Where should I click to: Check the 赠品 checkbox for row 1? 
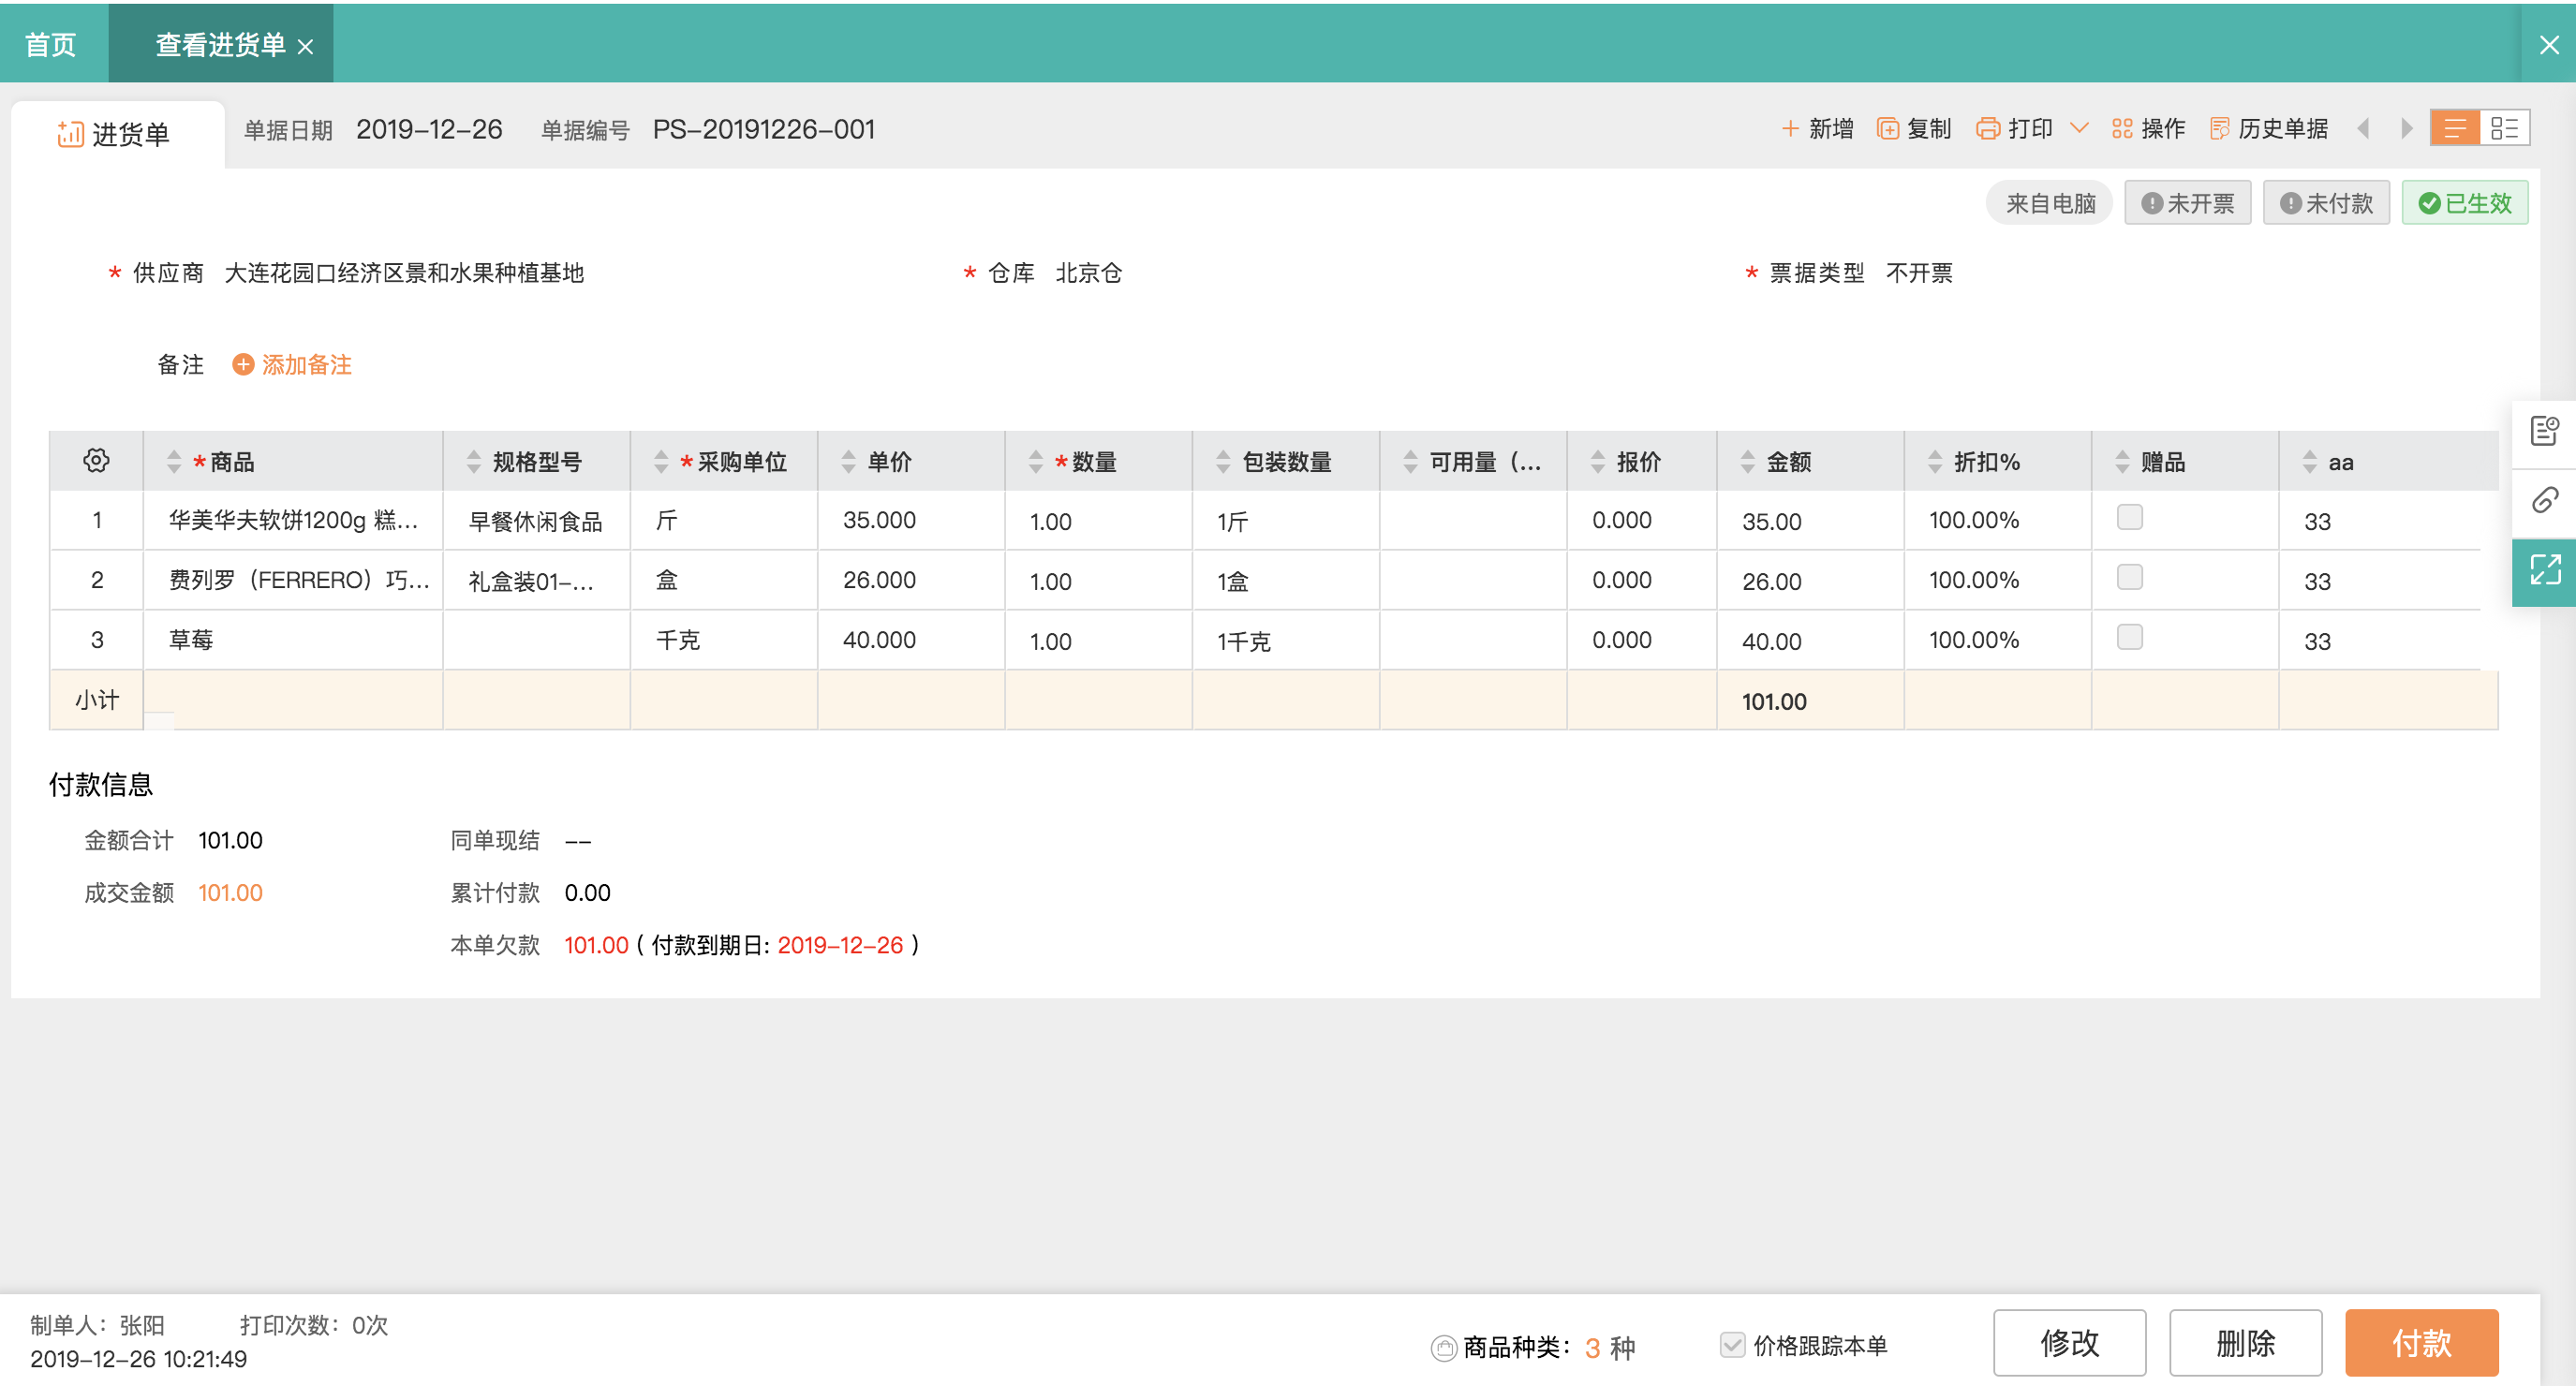click(x=2130, y=517)
